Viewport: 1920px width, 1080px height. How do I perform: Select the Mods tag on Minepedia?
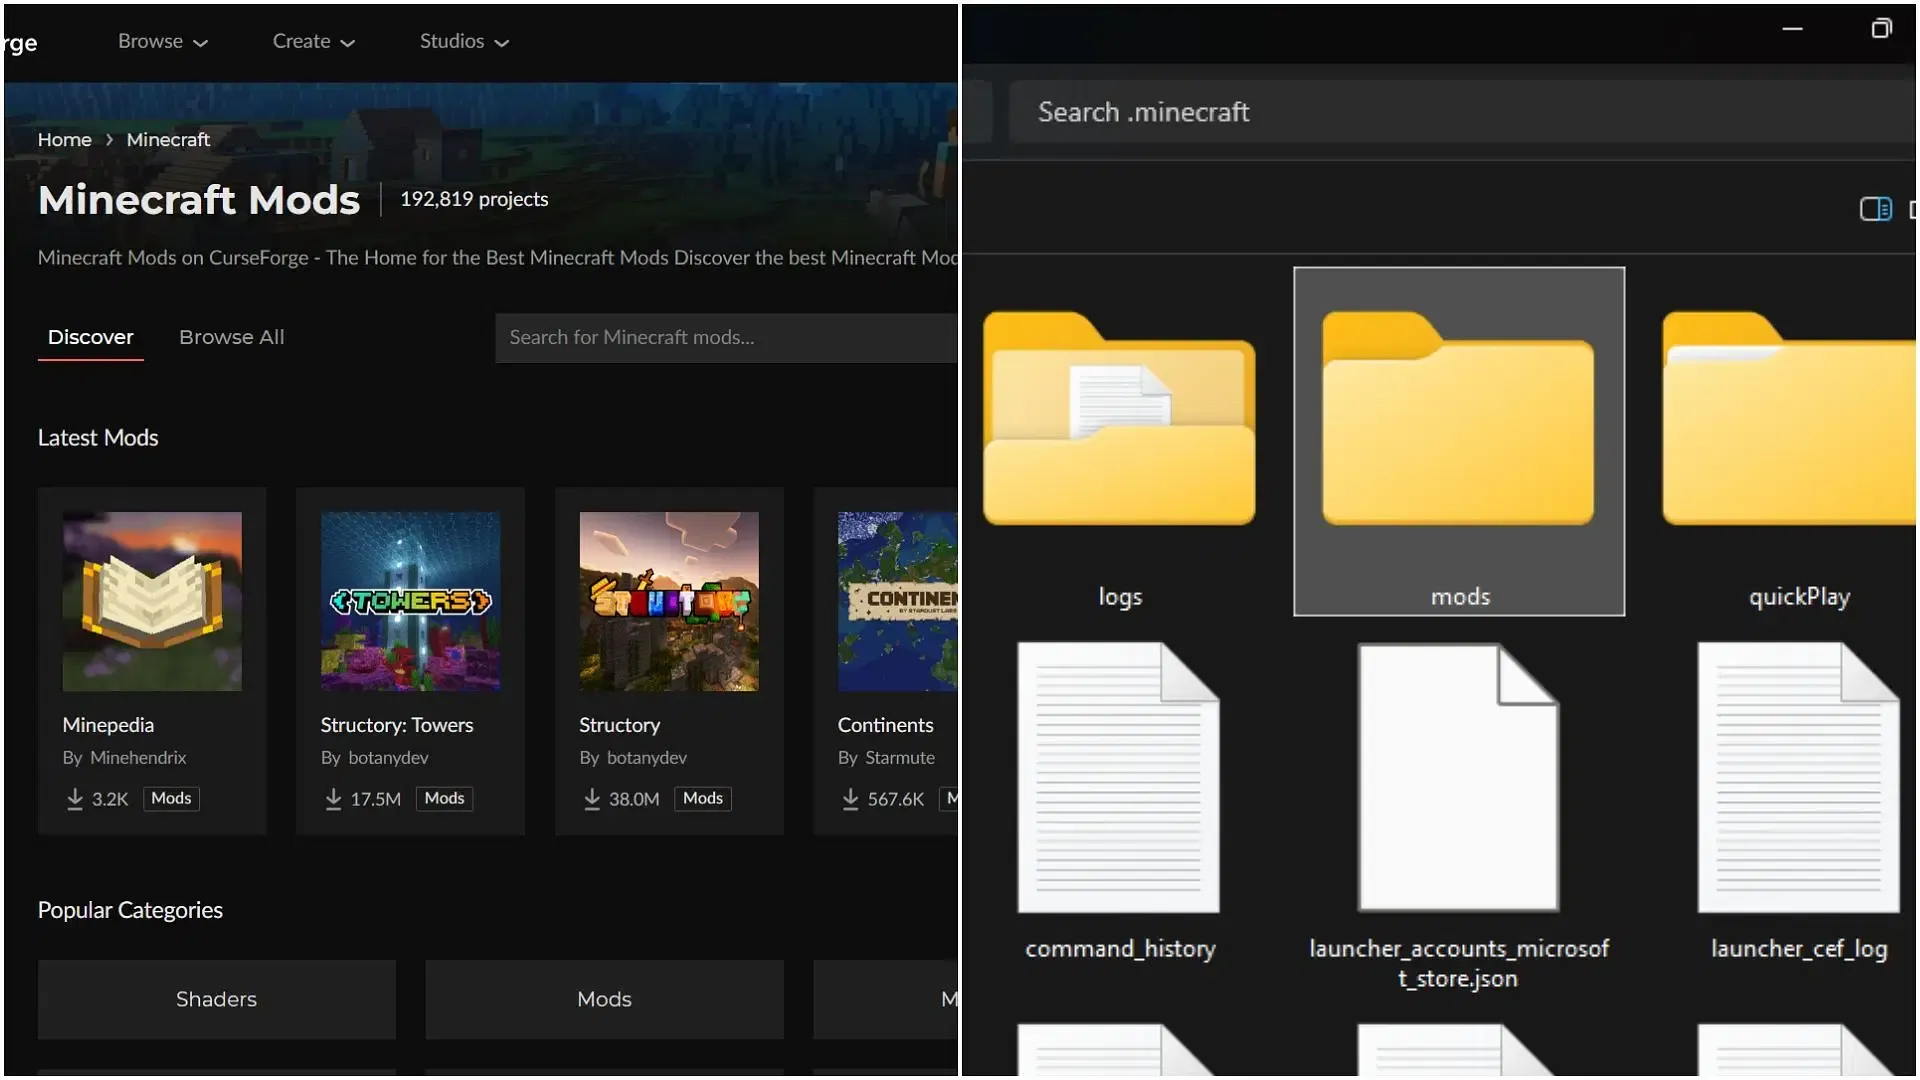click(x=171, y=798)
